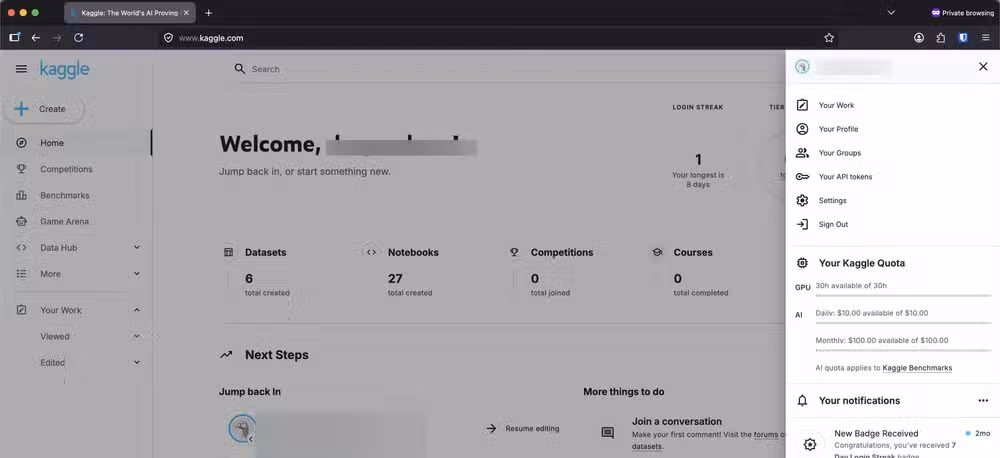Viewport: 1000px width, 458px height.
Task: Click the Daily AI quota progress bar
Action: tap(903, 323)
